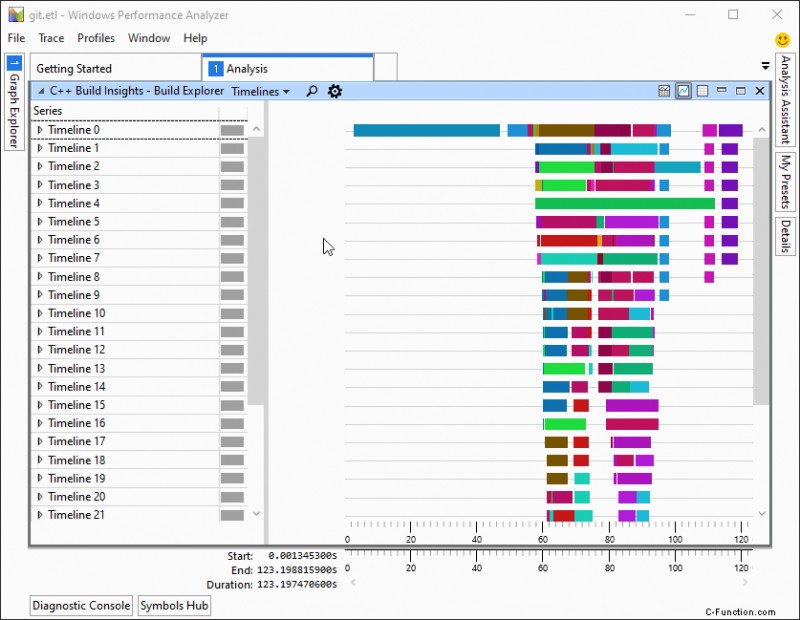800x620 pixels.
Task: Open the Diagnostic Console
Action: [x=81, y=605]
